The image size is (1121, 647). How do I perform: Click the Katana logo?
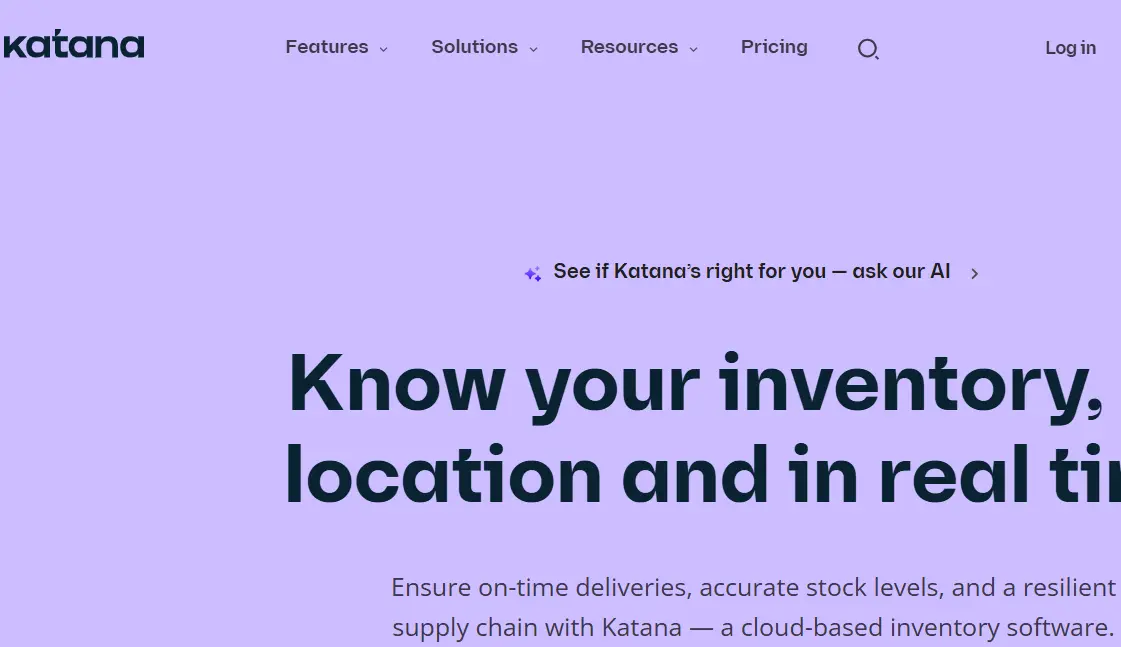(x=74, y=44)
